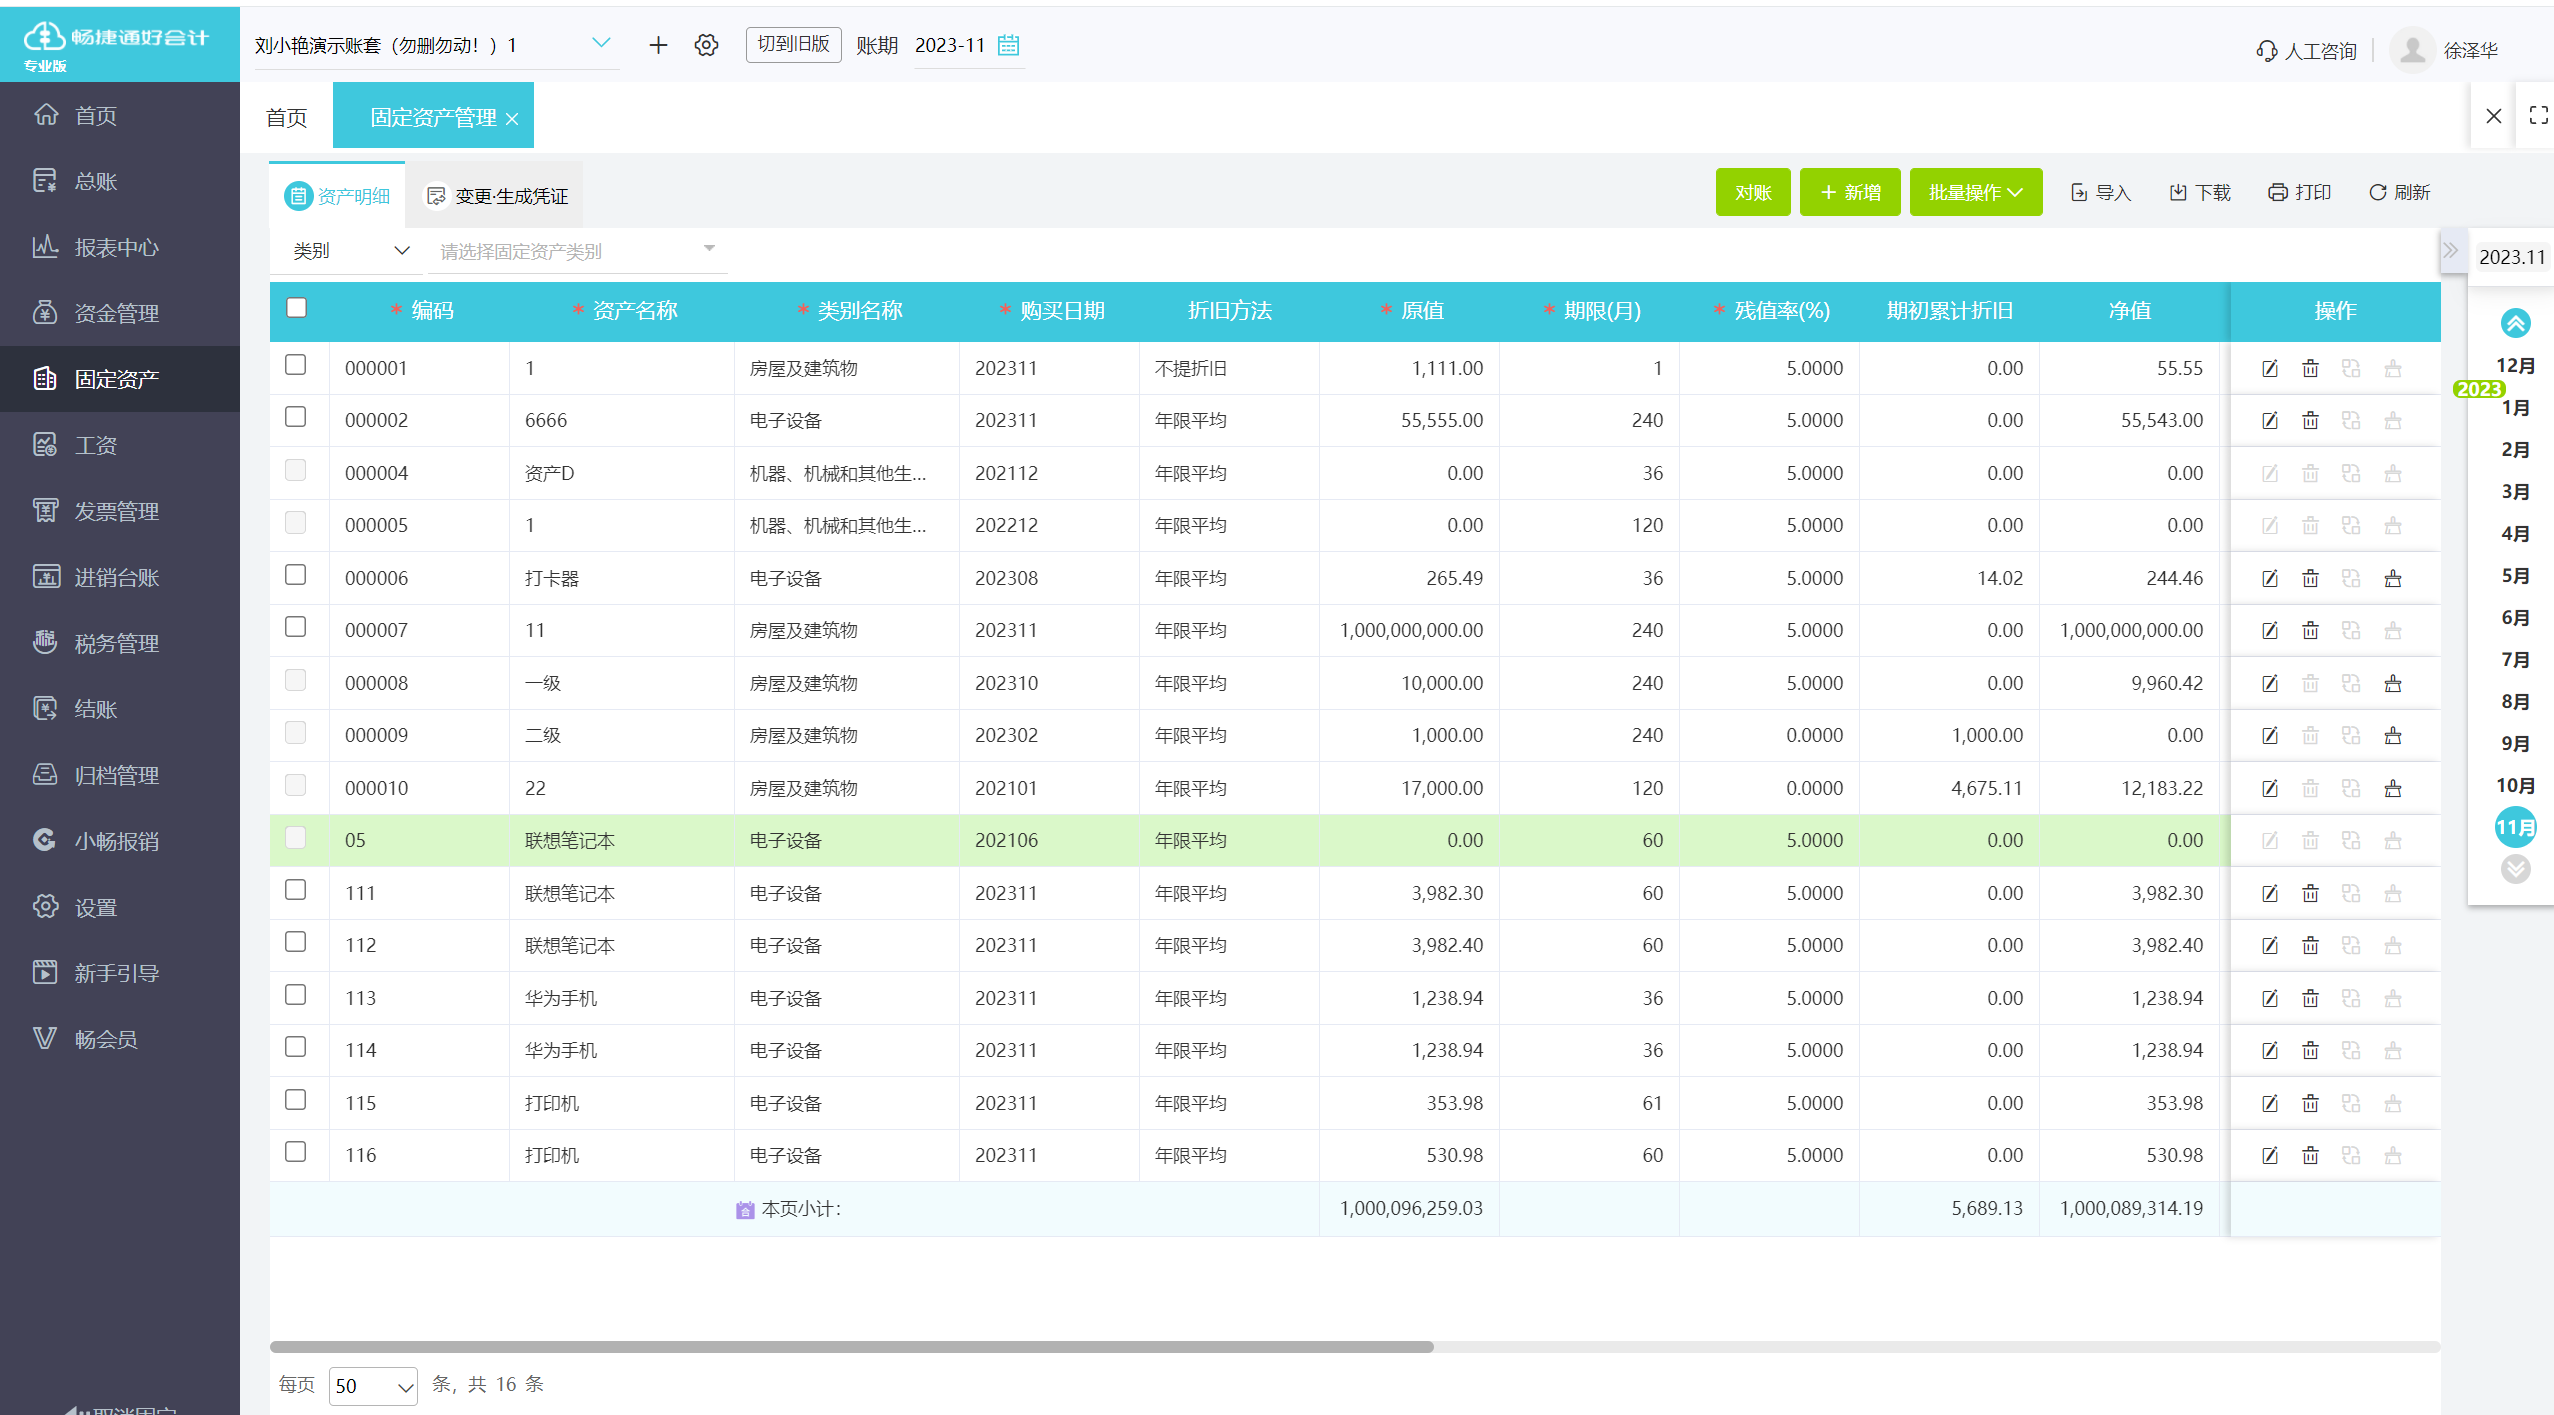The width and height of the screenshot is (2554, 1415).
Task: Toggle the select-all checkbox in header row
Action: tap(296, 308)
